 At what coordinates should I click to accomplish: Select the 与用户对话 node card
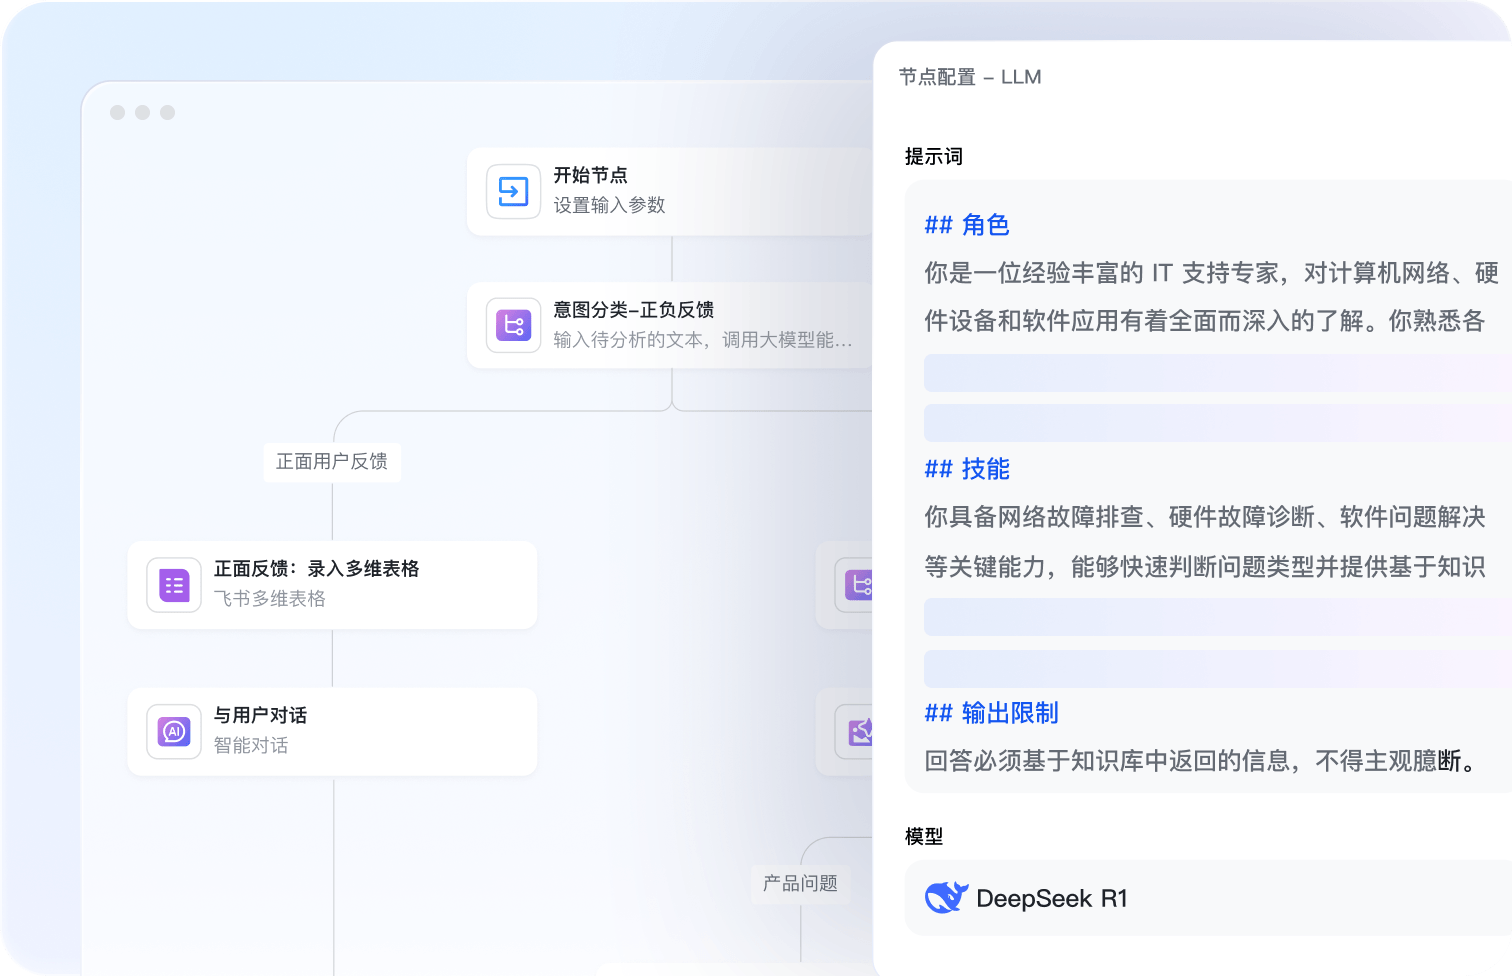[332, 732]
